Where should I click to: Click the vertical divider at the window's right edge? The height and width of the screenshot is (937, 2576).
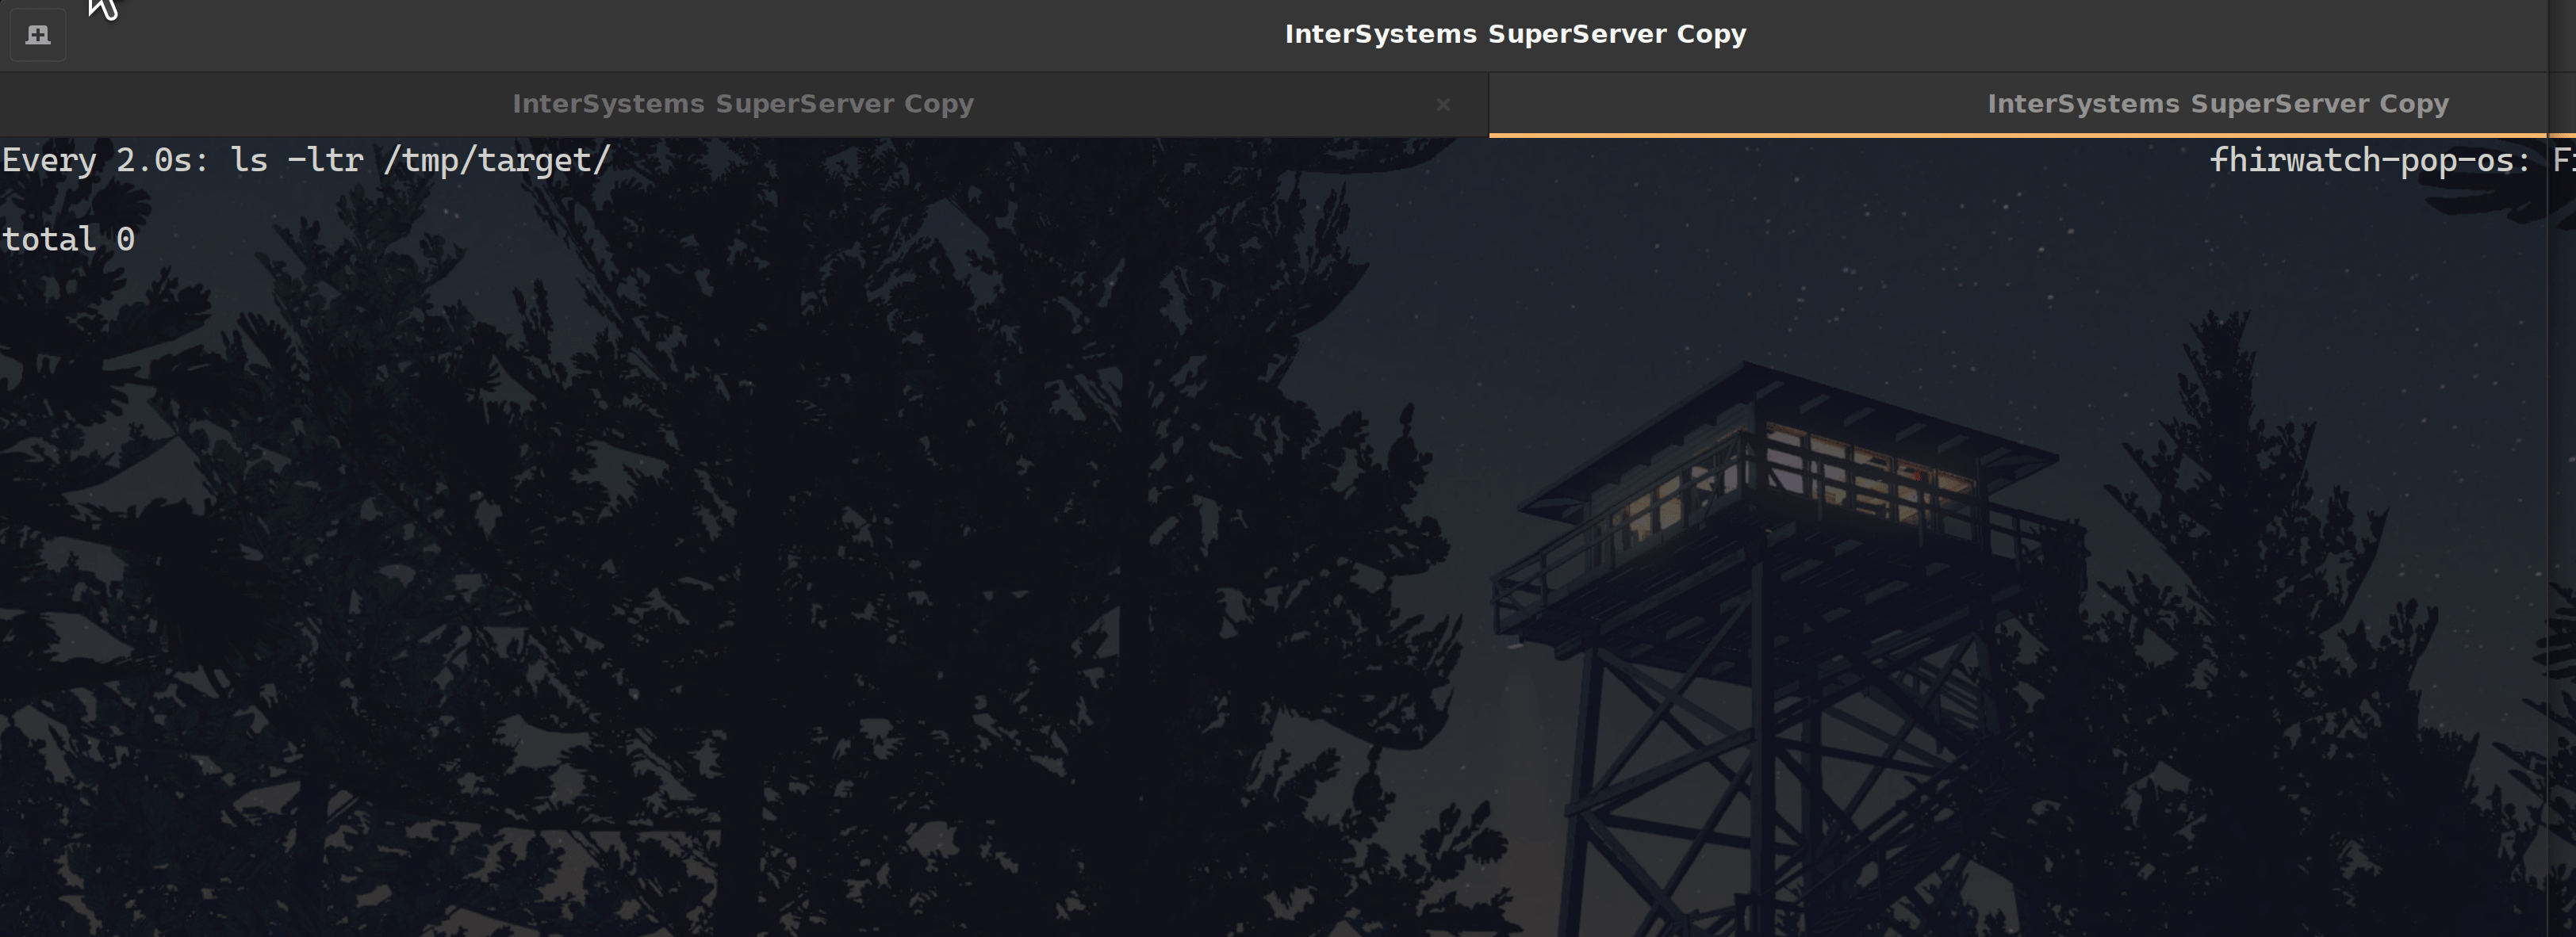coord(2547,500)
